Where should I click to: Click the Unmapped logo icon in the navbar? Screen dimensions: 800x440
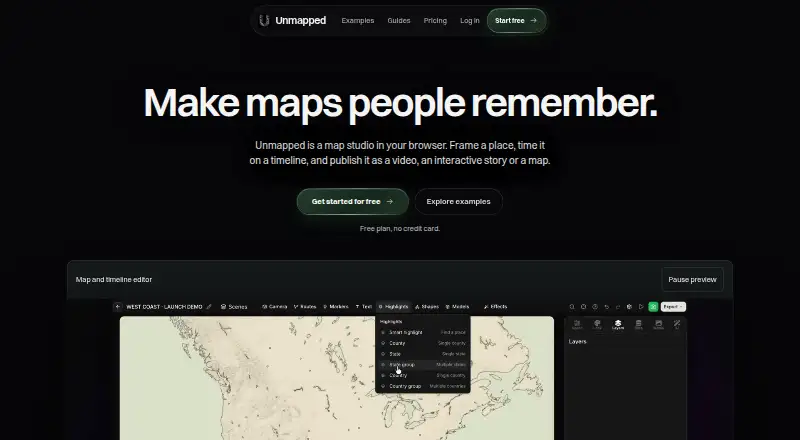click(264, 20)
